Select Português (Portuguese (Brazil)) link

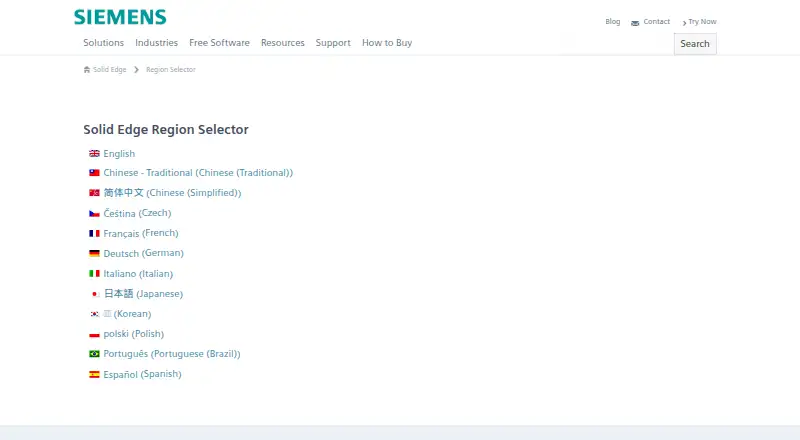coord(172,354)
